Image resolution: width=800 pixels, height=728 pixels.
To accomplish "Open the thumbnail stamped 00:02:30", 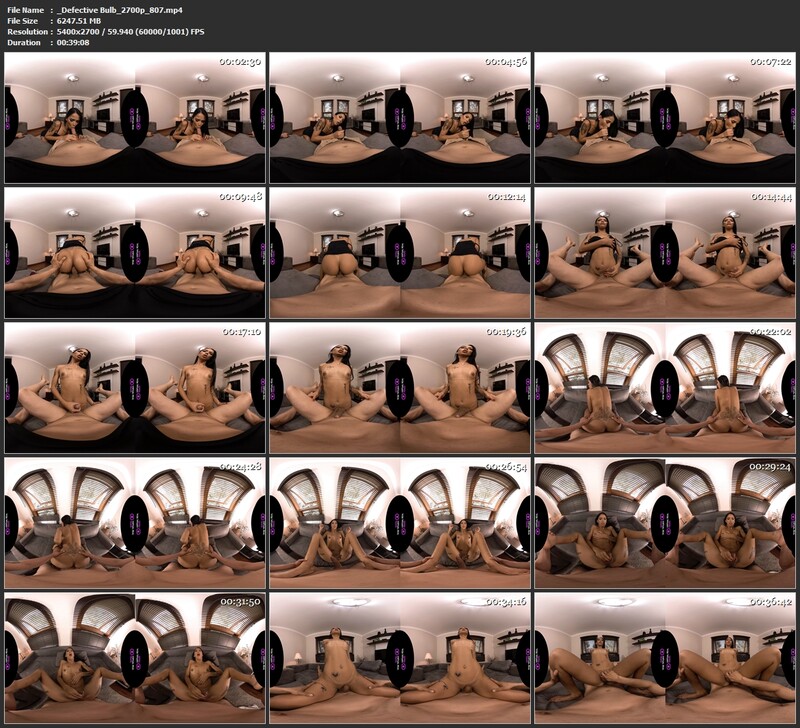I will (135, 118).
